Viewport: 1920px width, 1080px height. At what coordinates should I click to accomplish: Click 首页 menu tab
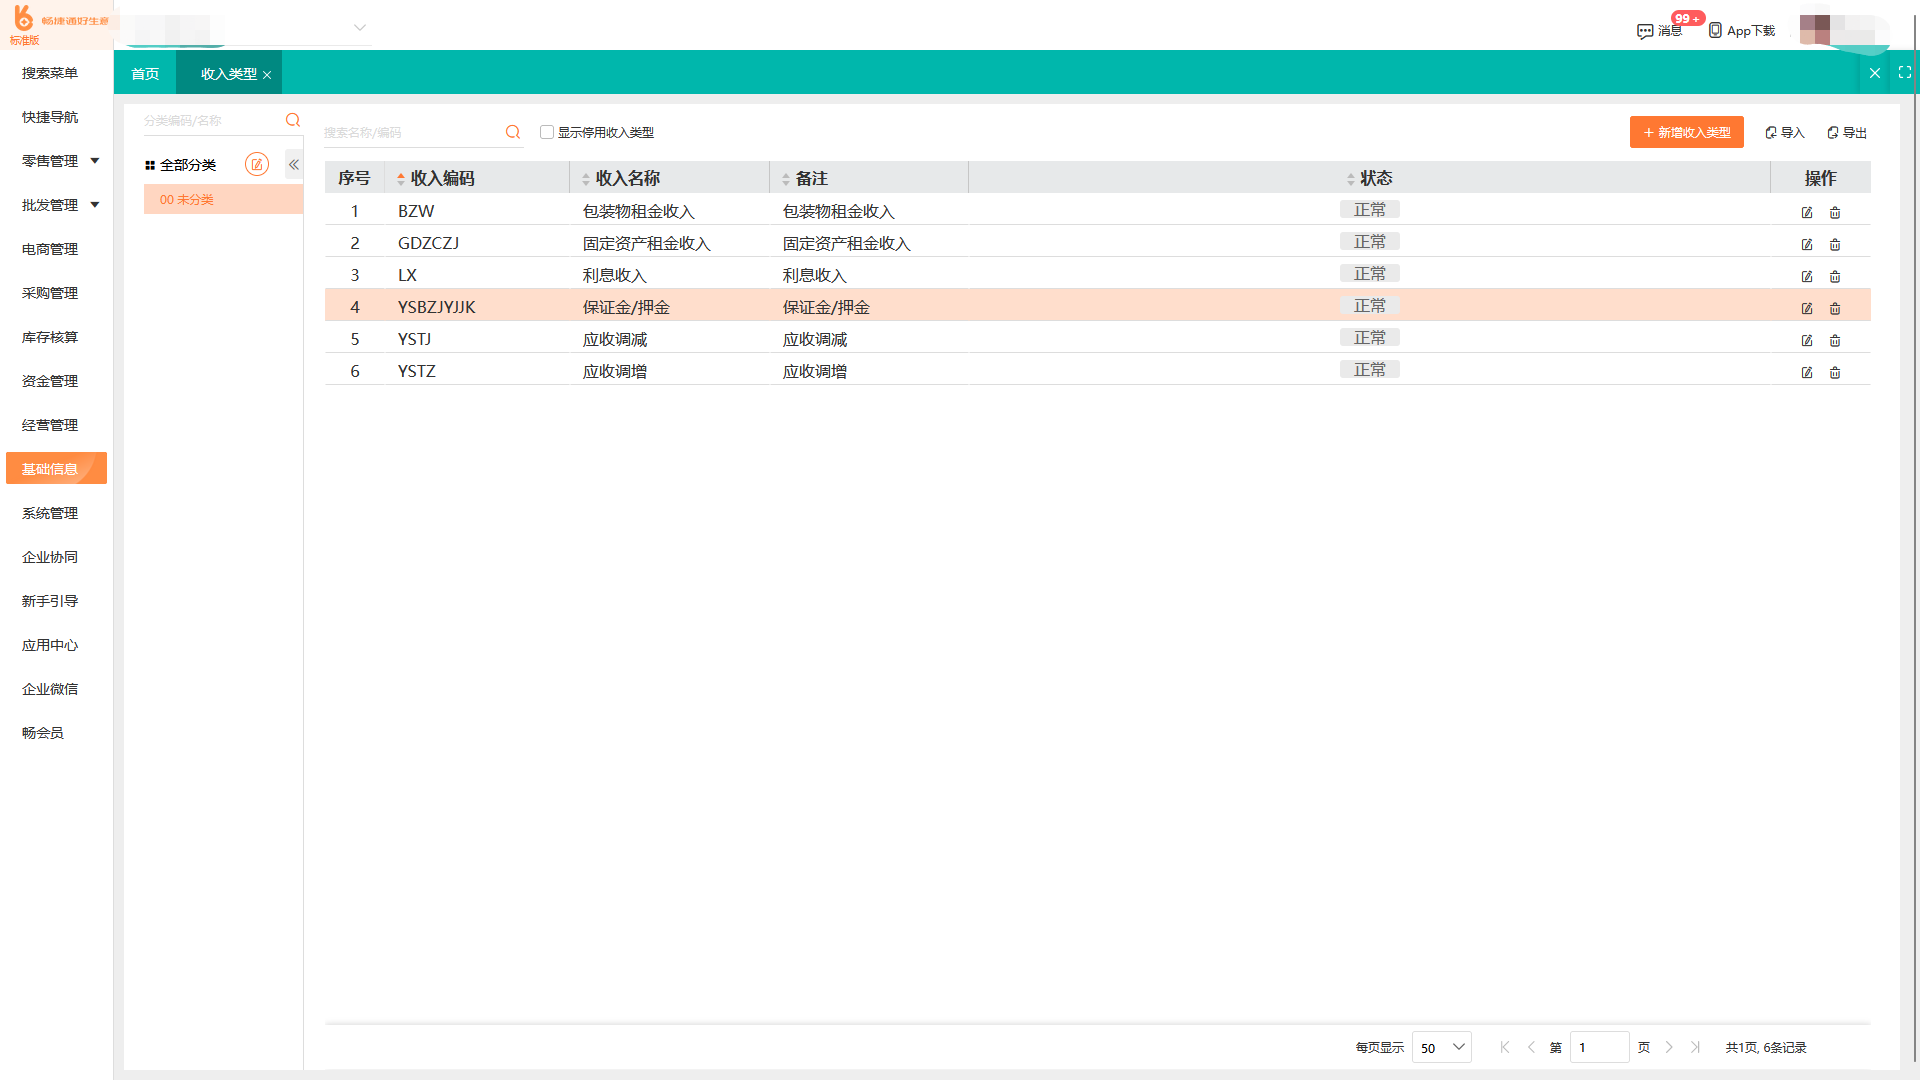click(x=146, y=74)
